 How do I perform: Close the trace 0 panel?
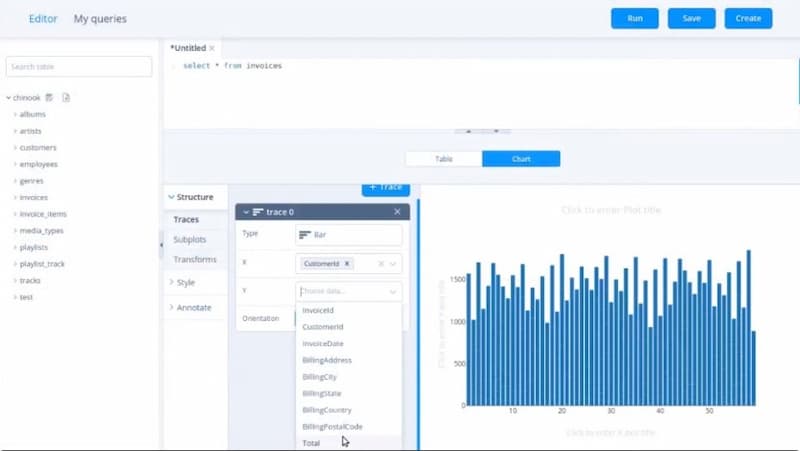397,212
